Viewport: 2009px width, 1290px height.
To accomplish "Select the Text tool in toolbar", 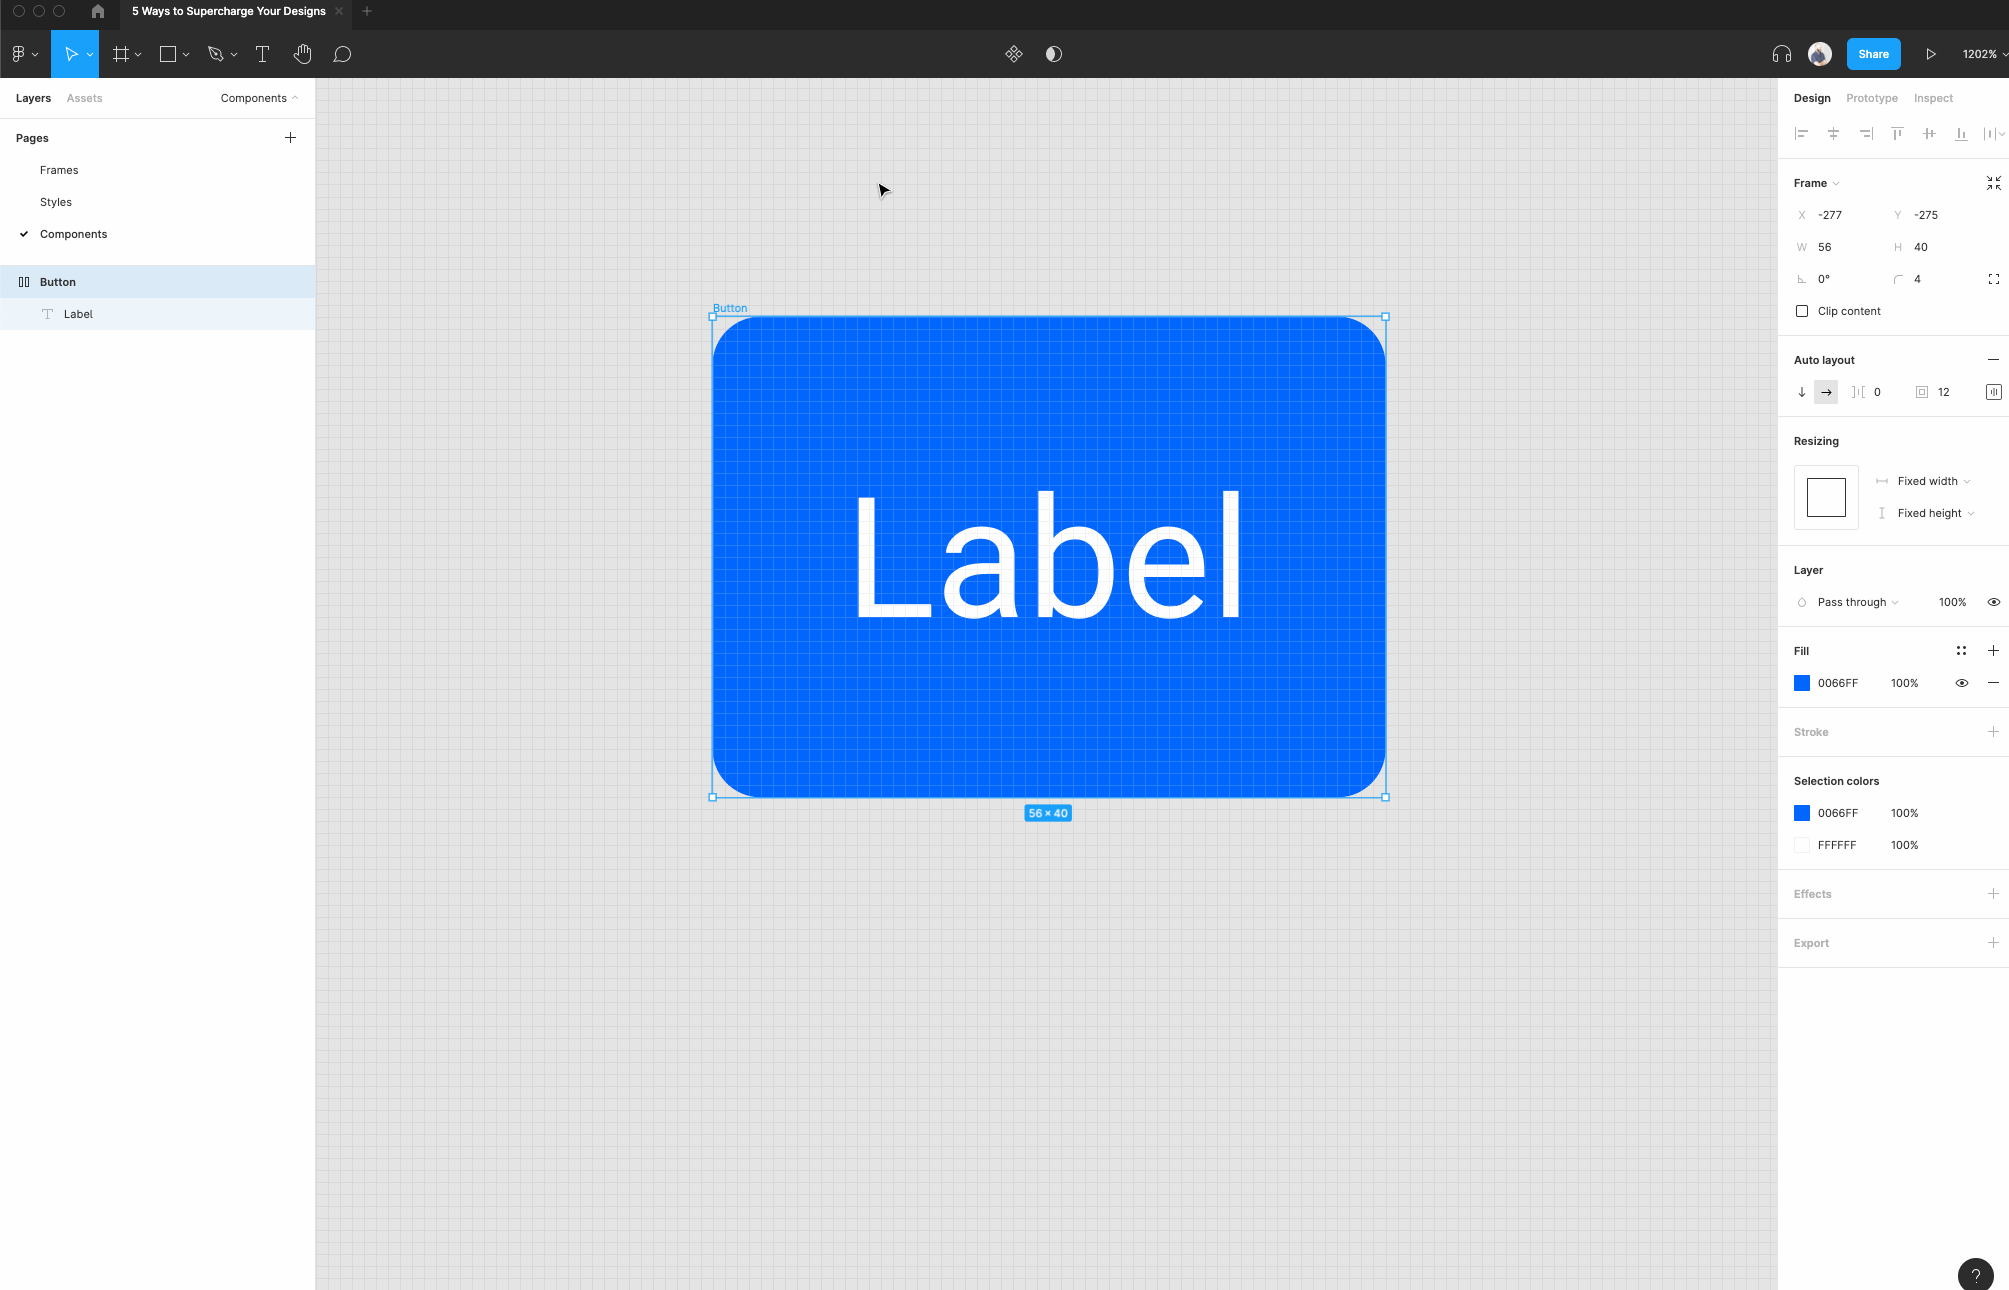I will click(261, 54).
